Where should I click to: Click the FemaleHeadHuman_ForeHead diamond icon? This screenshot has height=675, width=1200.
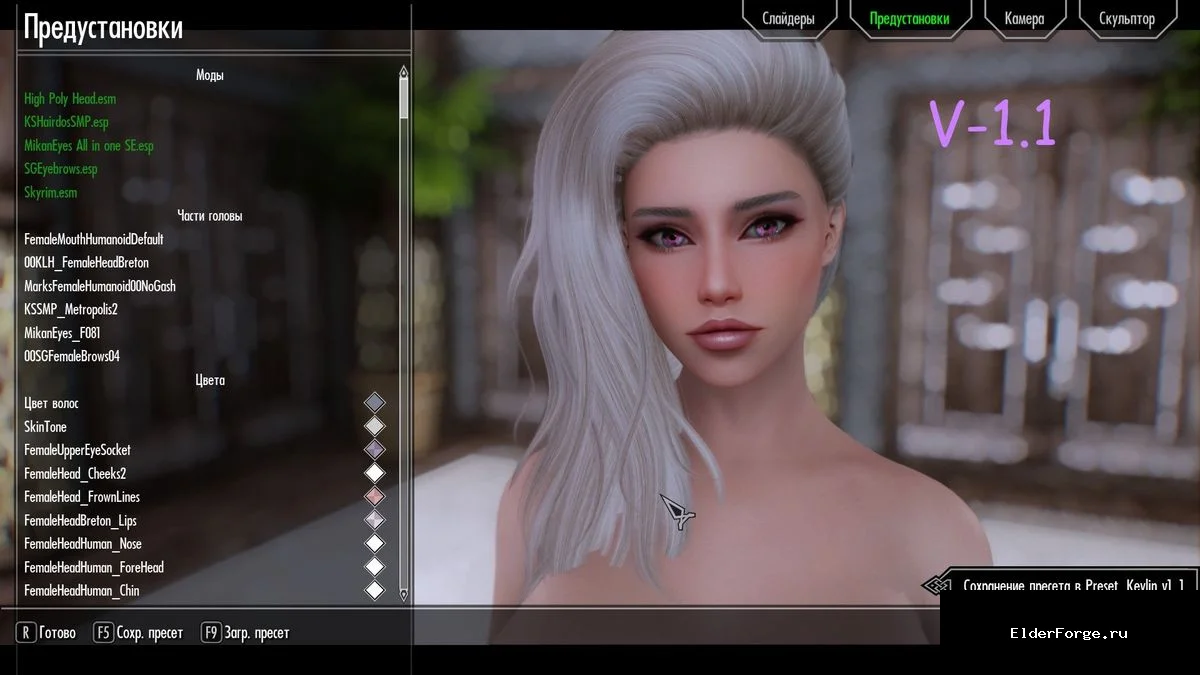374,567
